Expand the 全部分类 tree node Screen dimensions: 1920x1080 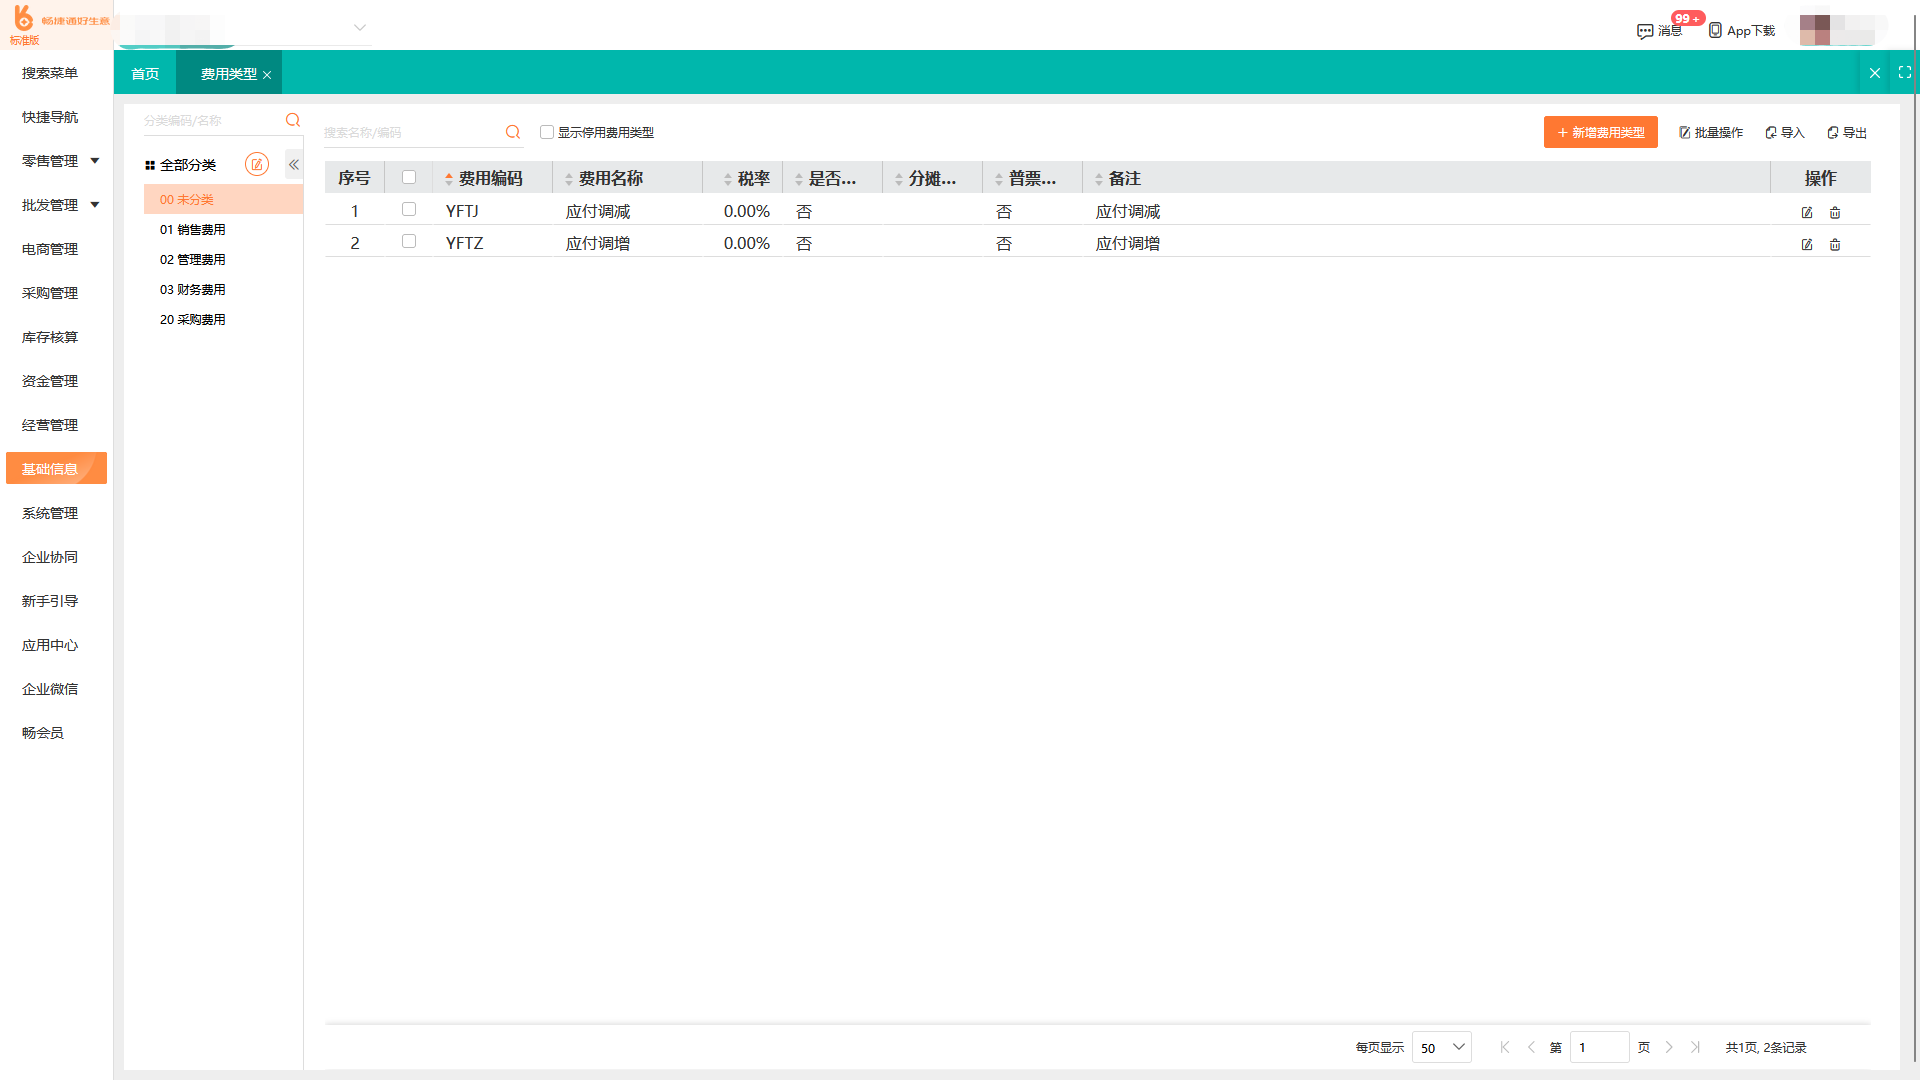coord(149,164)
